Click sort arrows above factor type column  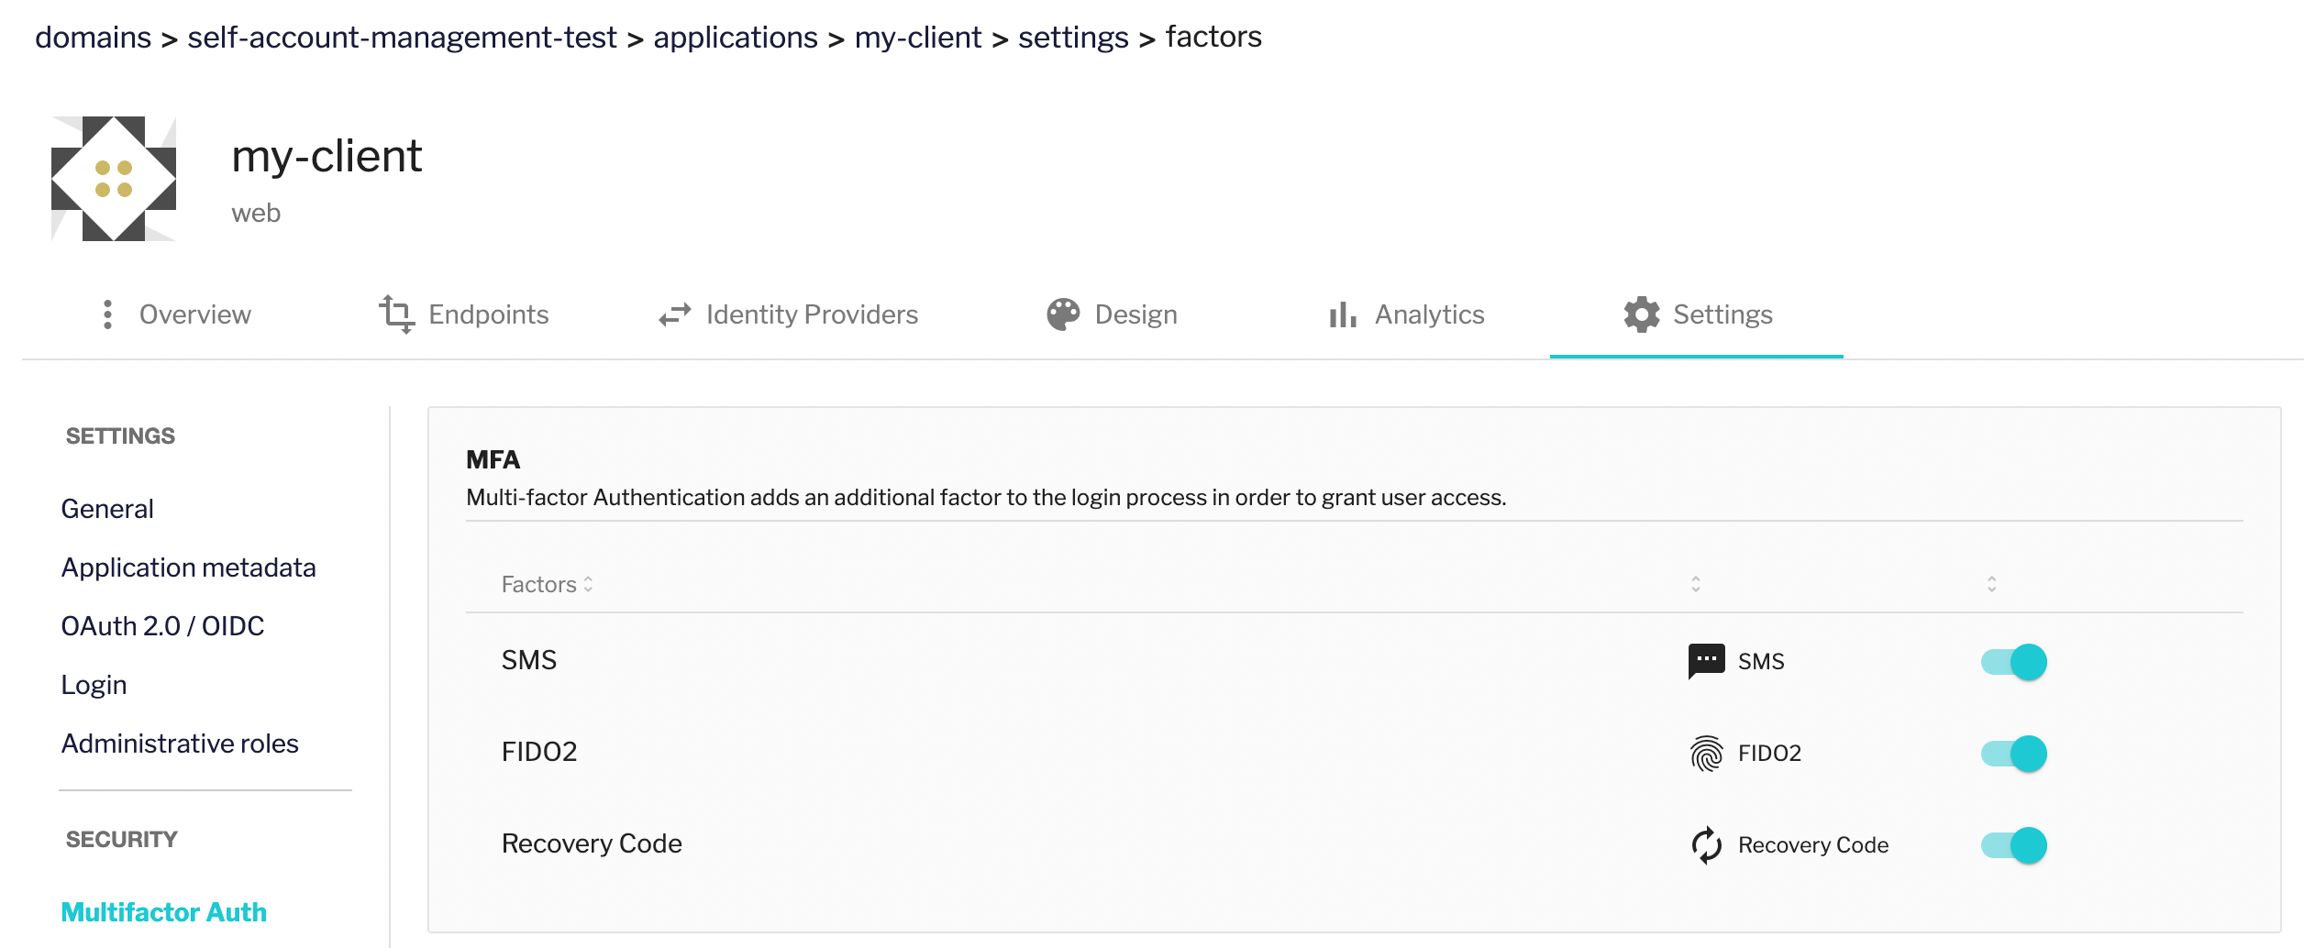[x=1695, y=584]
